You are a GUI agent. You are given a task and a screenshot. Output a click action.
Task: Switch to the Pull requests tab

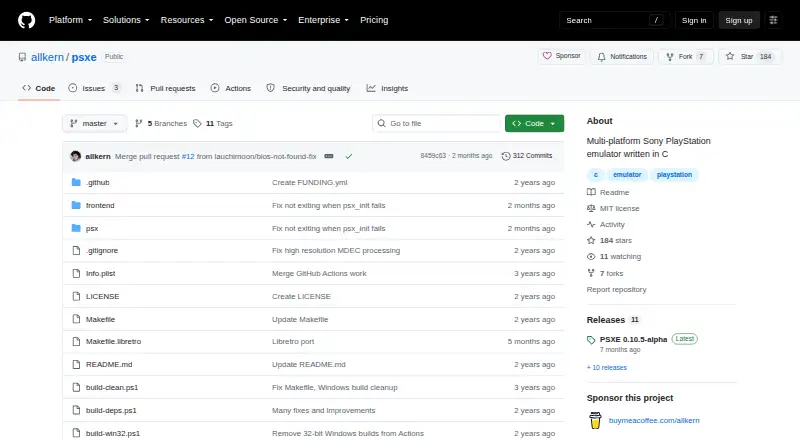coord(165,88)
